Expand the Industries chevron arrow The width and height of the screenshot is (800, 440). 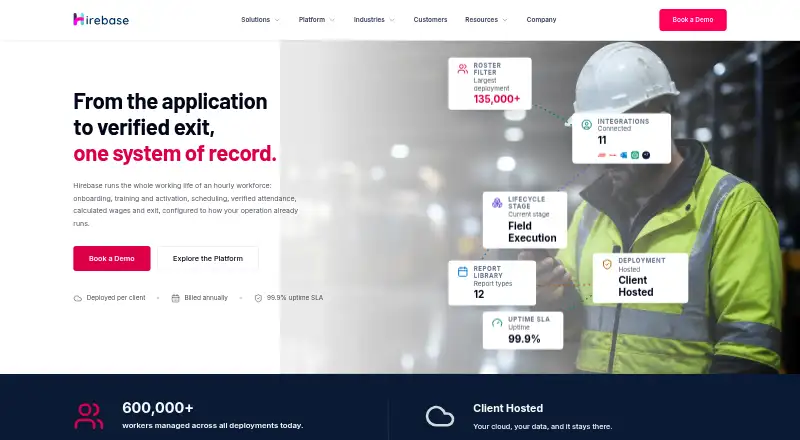392,20
